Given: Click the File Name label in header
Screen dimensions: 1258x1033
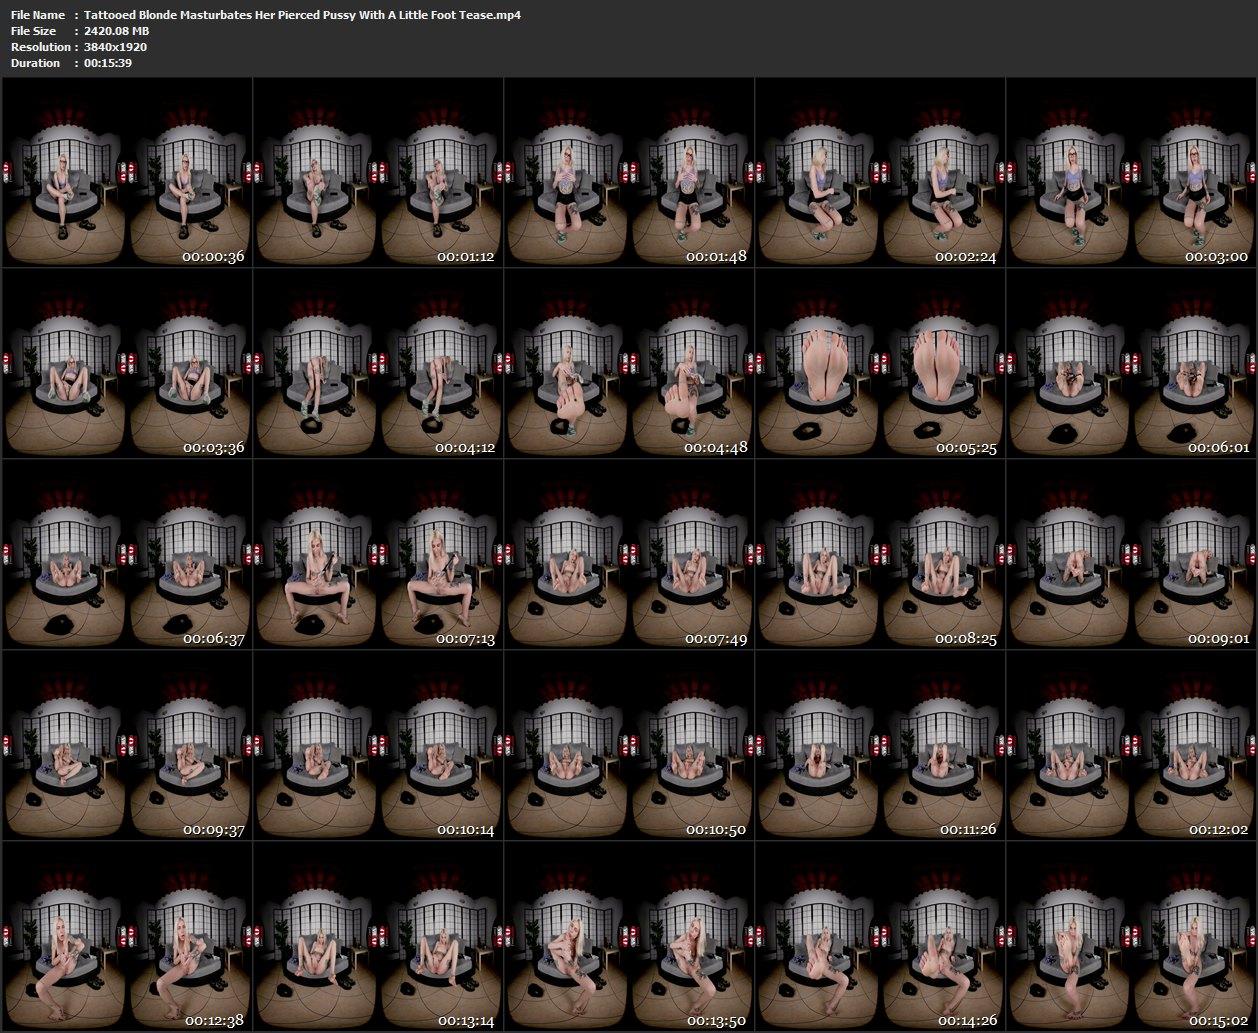Looking at the screenshot, I should click(38, 15).
